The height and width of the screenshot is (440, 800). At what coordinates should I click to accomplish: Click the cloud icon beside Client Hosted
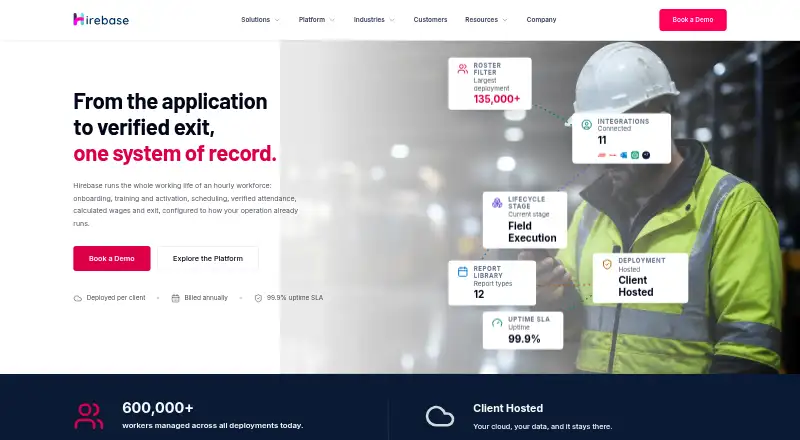(x=440, y=417)
